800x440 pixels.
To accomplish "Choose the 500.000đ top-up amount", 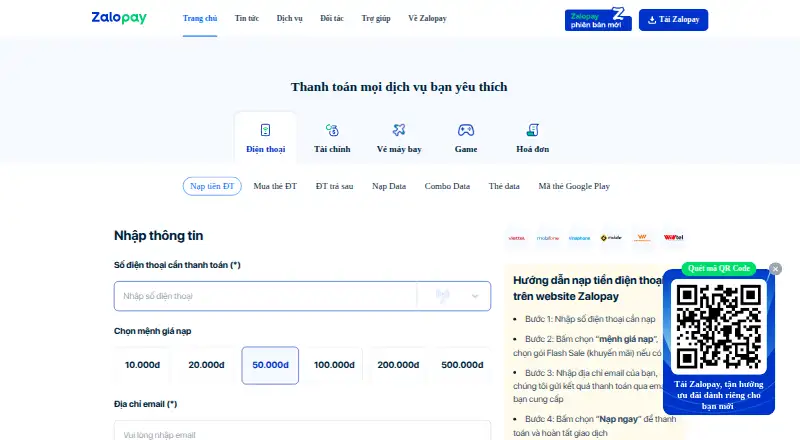I will (462, 365).
